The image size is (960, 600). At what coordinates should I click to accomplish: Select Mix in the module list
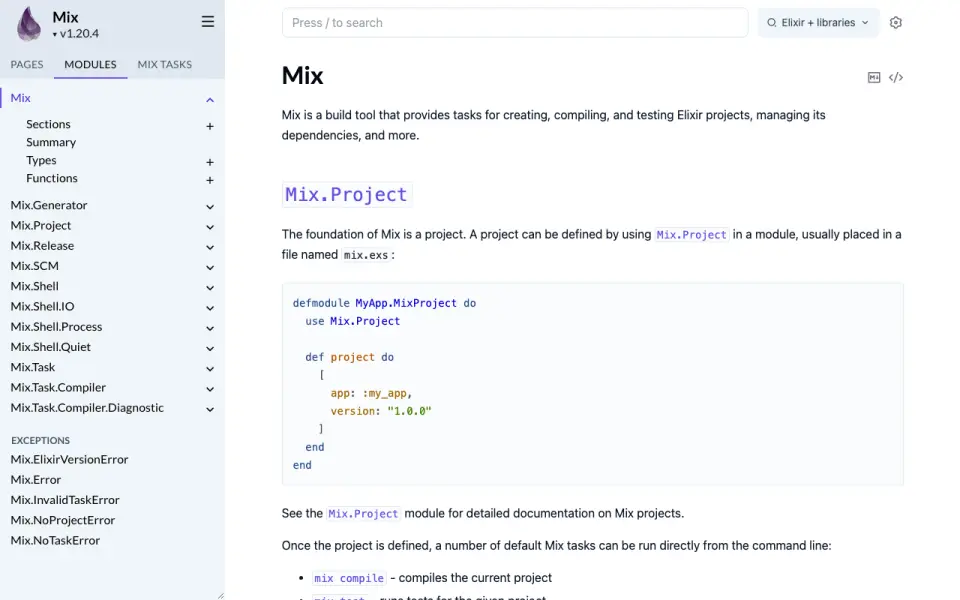(20, 98)
